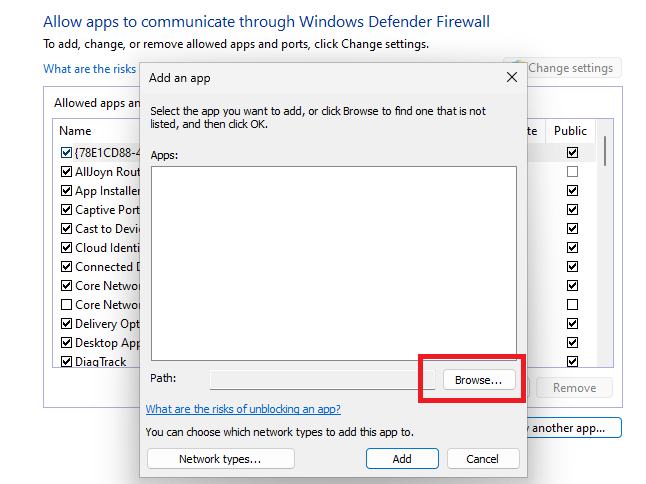
Task: Uncheck the Cloud Identity checkbox
Action: click(x=66, y=248)
